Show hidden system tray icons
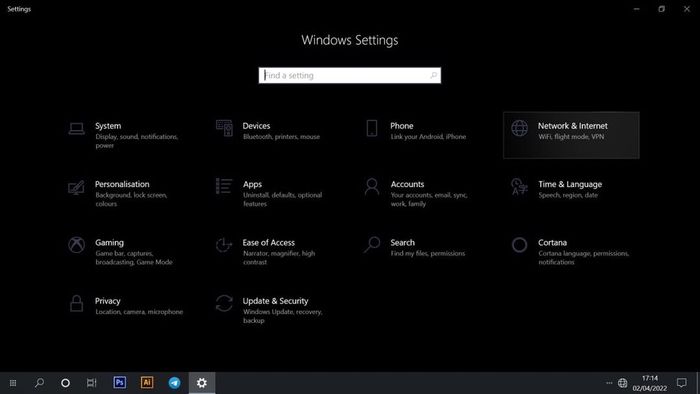700x394 pixels. click(x=609, y=383)
